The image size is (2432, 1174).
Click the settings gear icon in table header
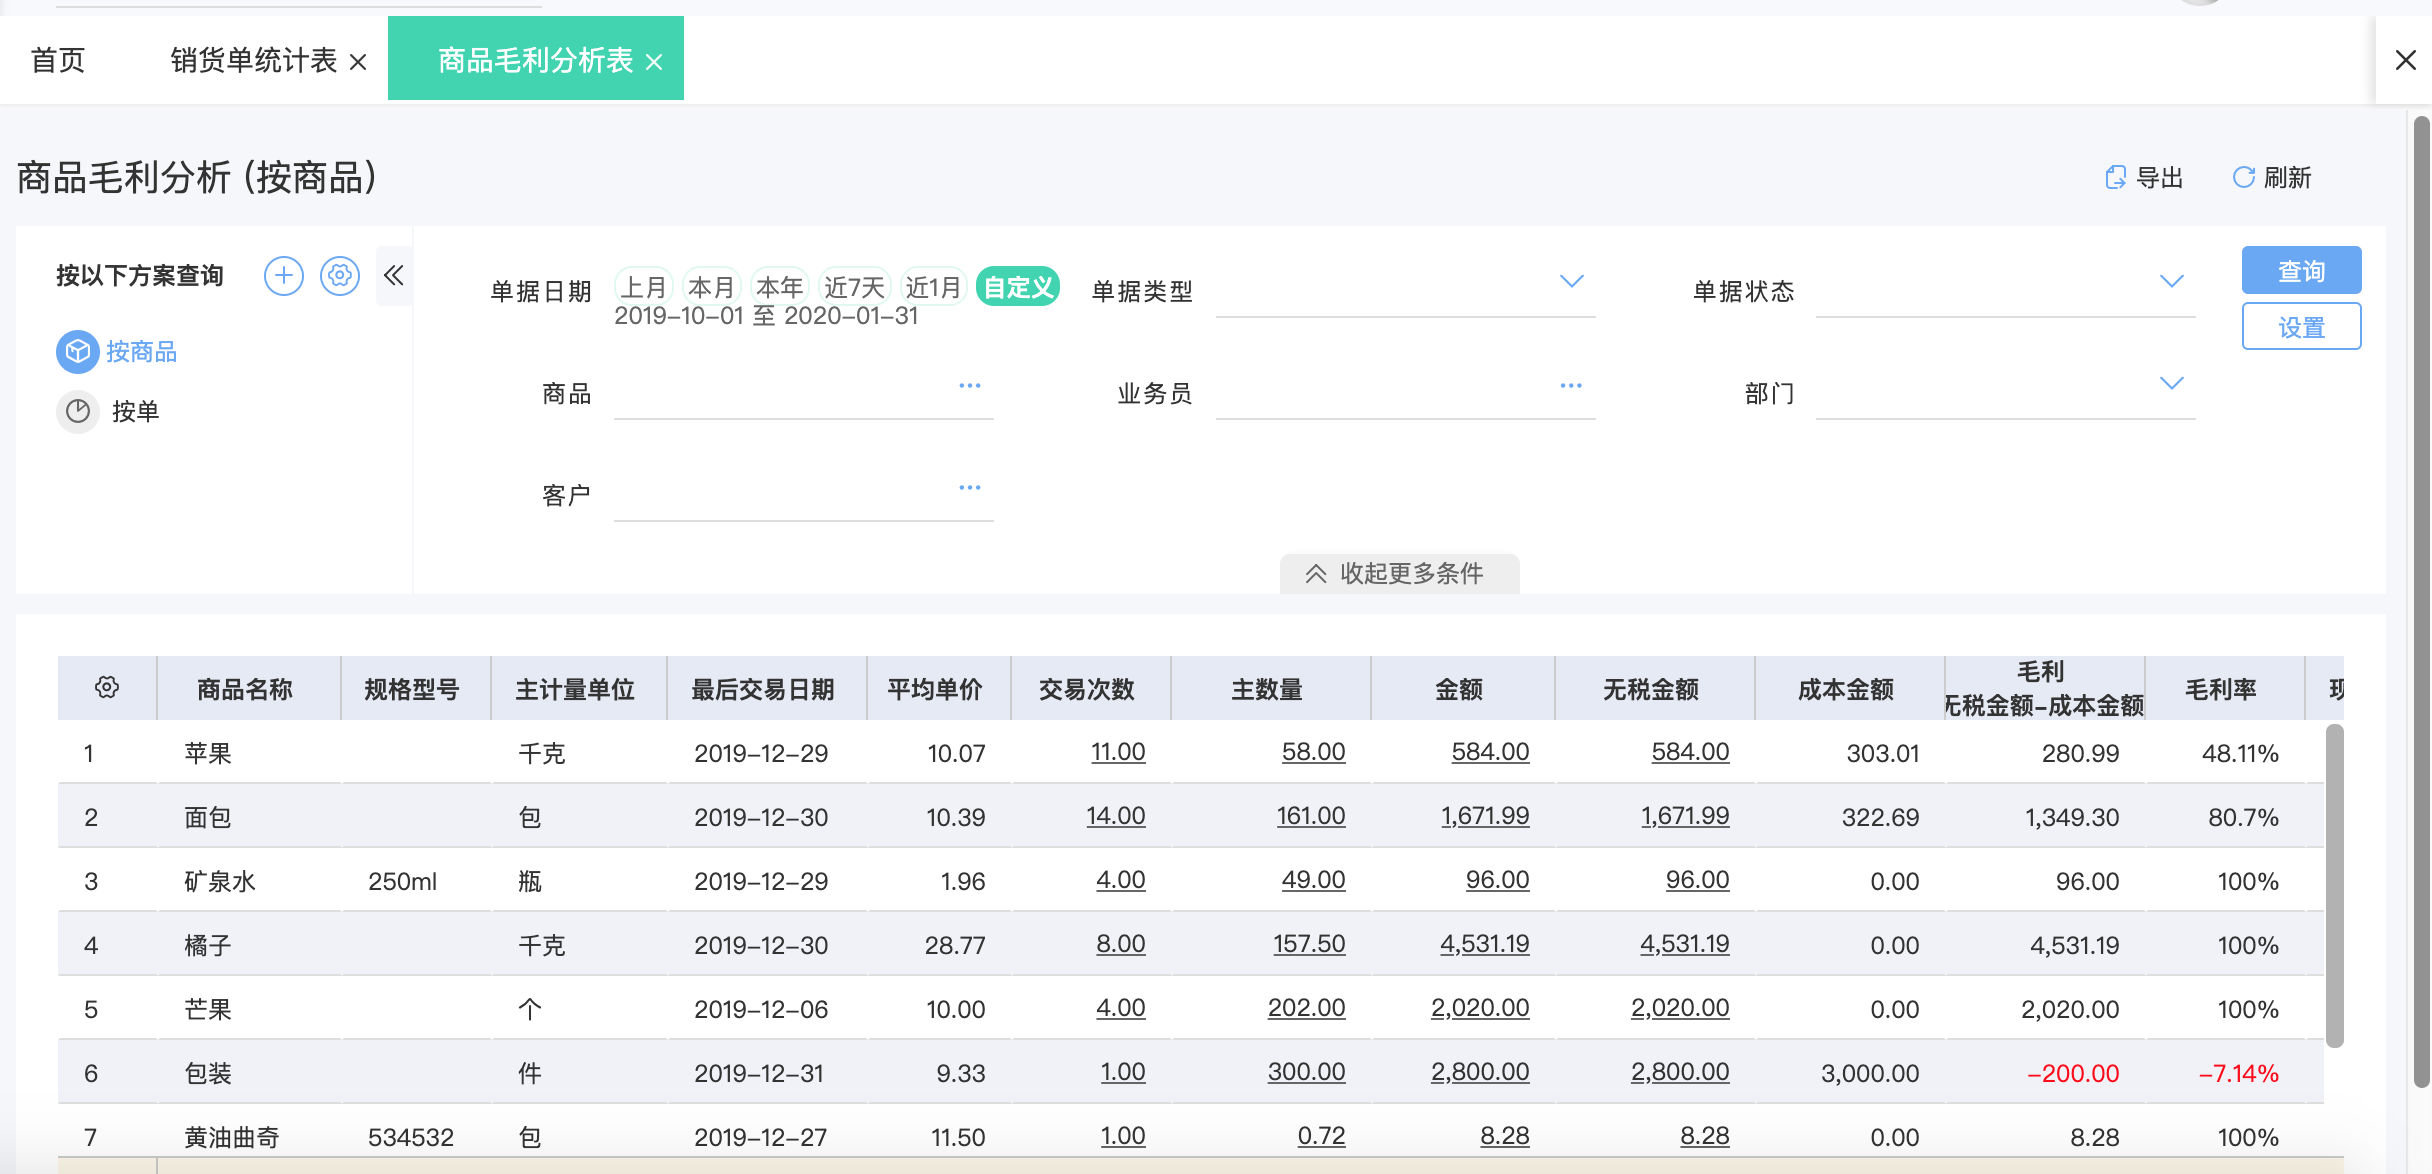(105, 687)
